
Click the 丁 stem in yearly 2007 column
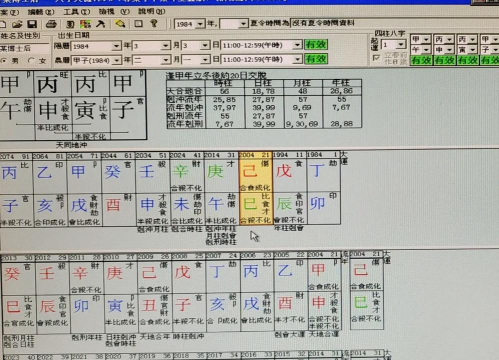(x=217, y=272)
